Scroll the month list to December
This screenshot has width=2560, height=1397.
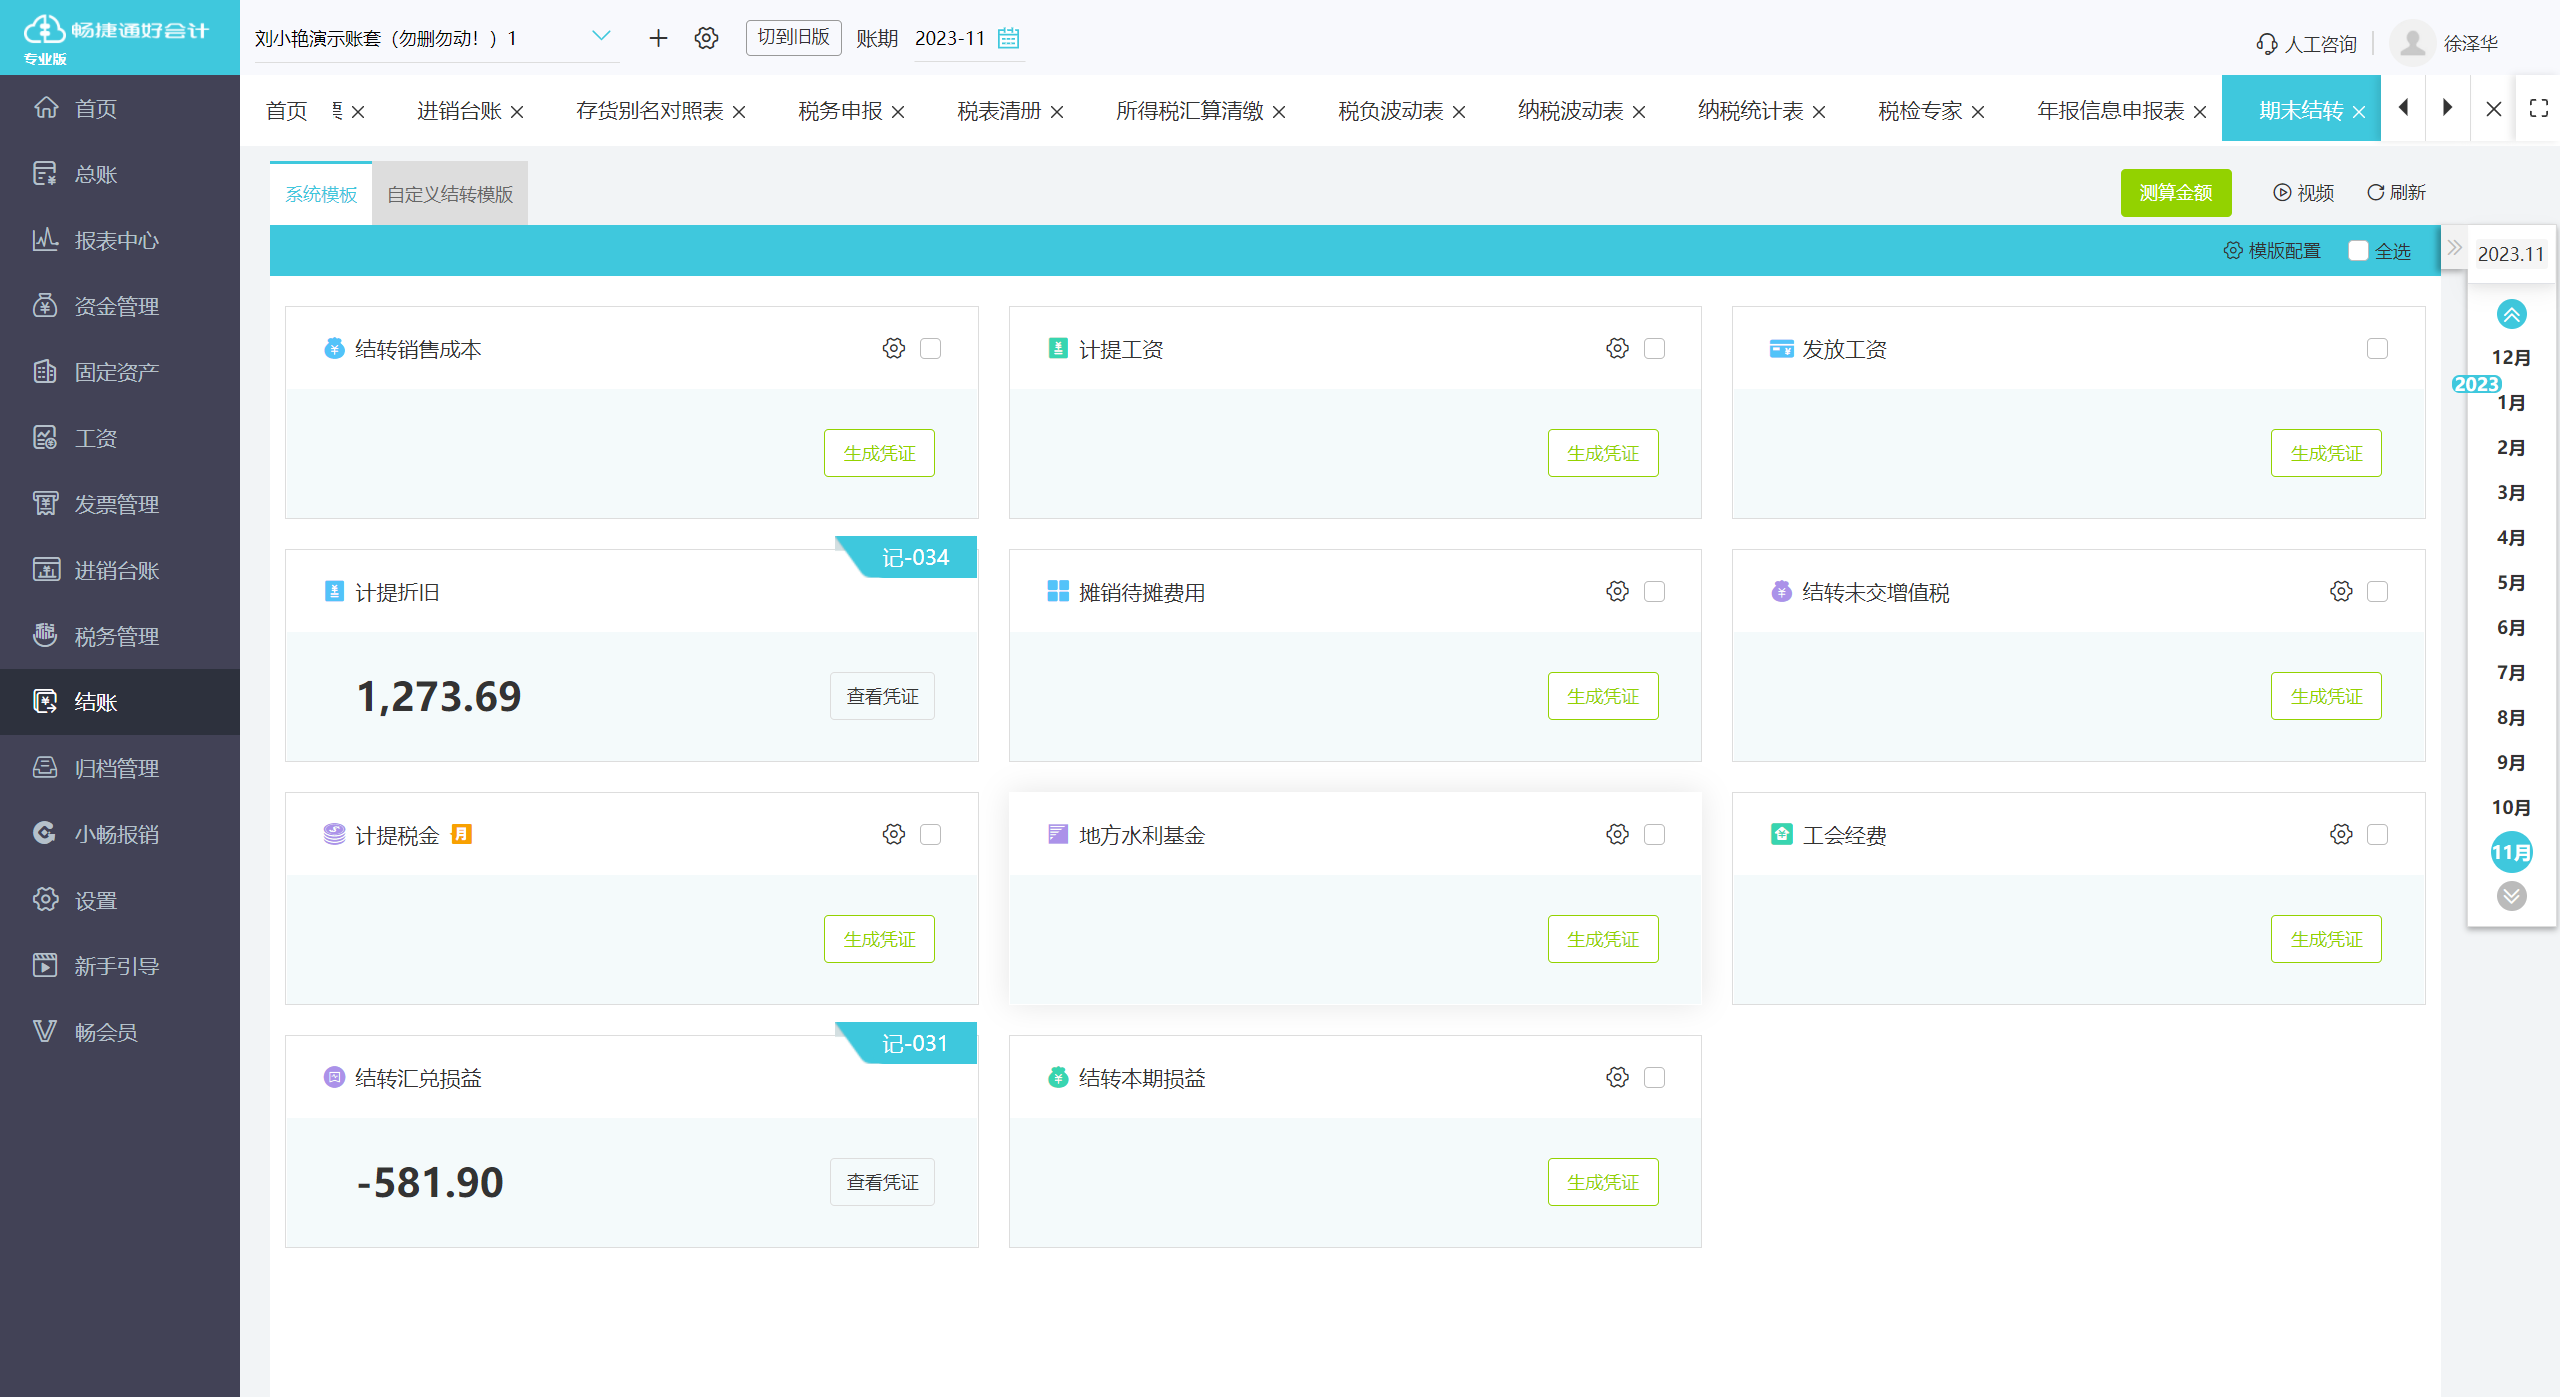[2512, 358]
